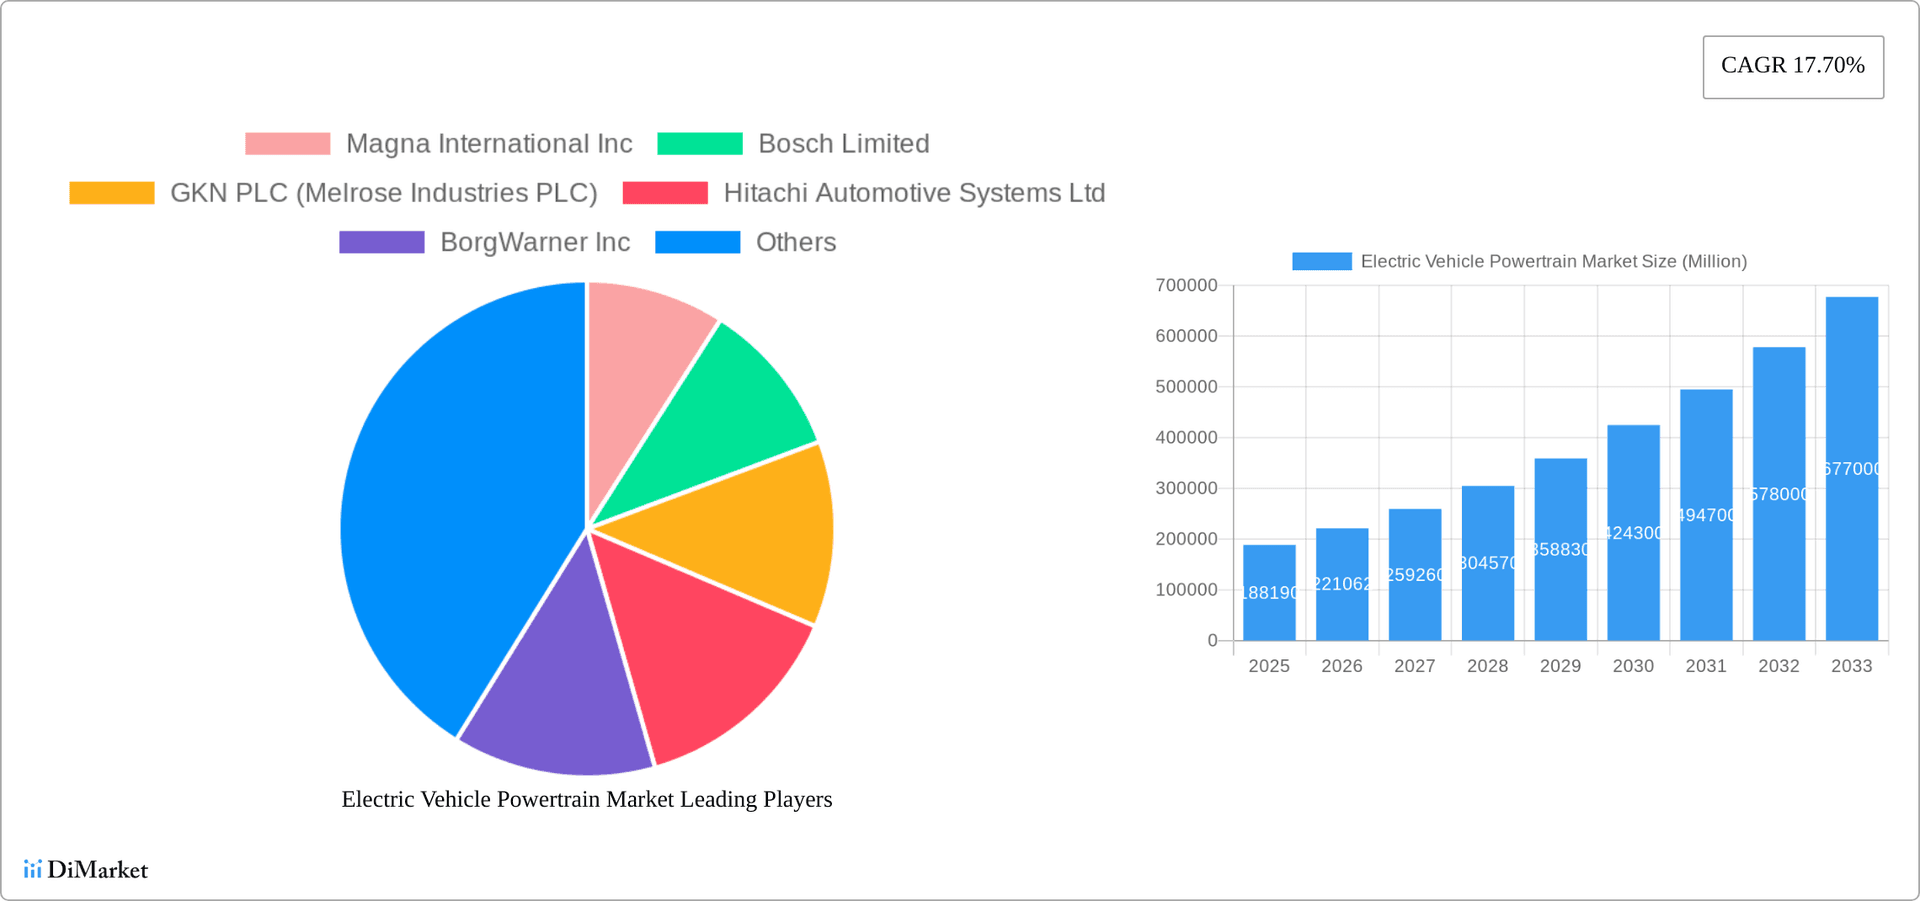Select the BorgWarner Inc legend swatch
Screen dimensions: 1920x901
pos(381,241)
